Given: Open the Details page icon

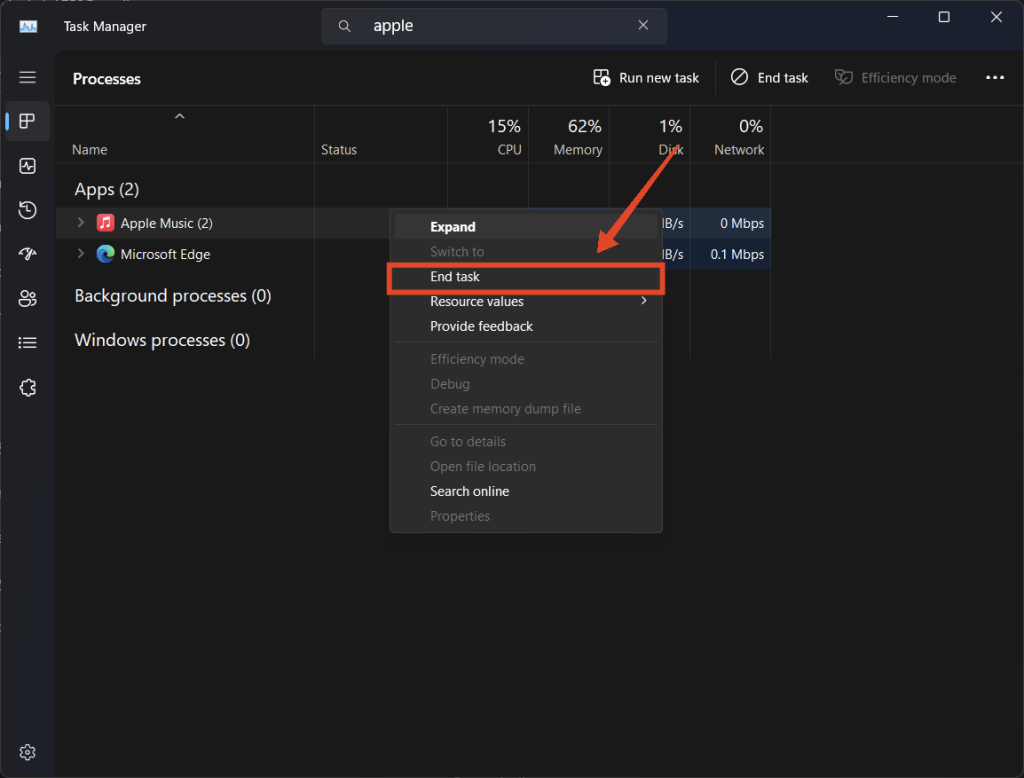Looking at the screenshot, I should tap(27, 343).
